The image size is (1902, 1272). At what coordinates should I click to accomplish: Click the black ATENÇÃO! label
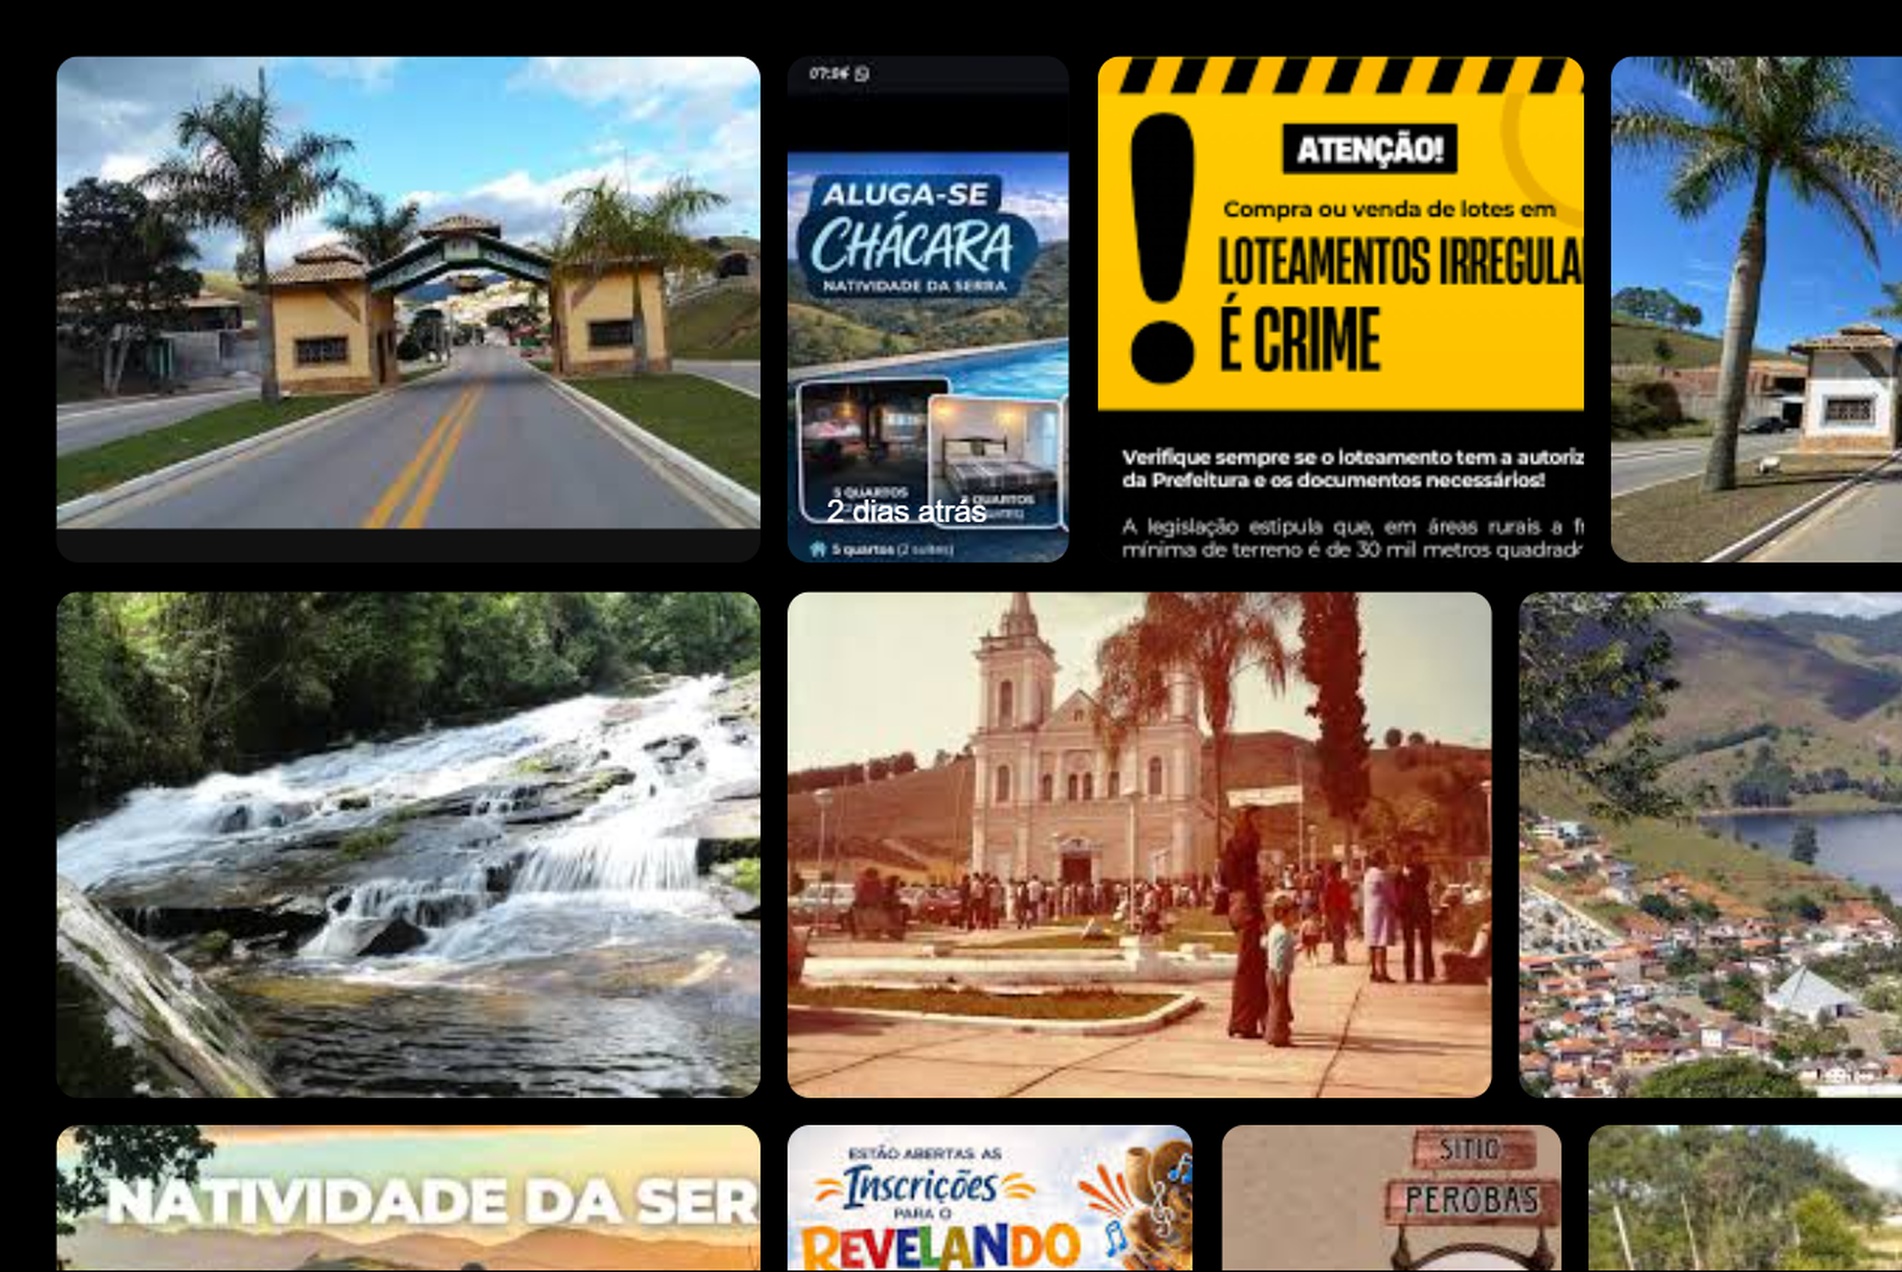click(x=1369, y=150)
